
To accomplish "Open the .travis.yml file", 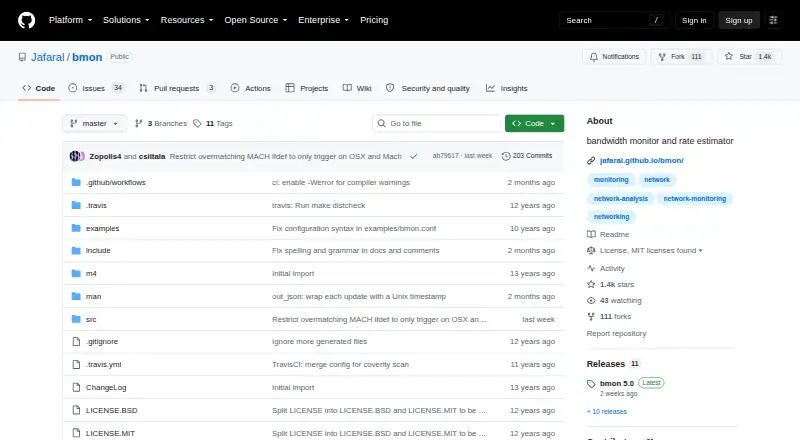I will 104,364.
